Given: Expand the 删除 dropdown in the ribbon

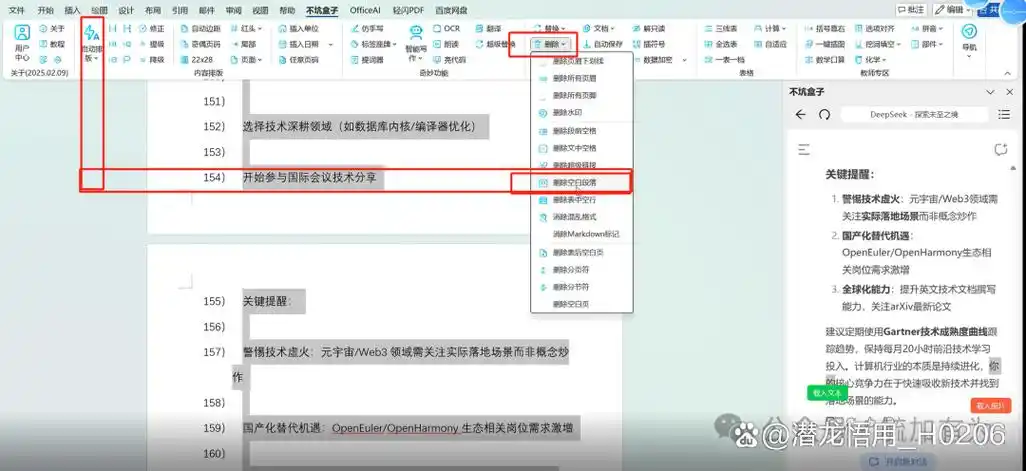Looking at the screenshot, I should (550, 44).
